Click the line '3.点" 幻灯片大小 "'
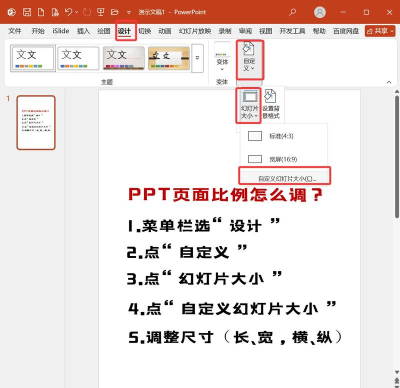The width and height of the screenshot is (400, 388). coord(204,278)
